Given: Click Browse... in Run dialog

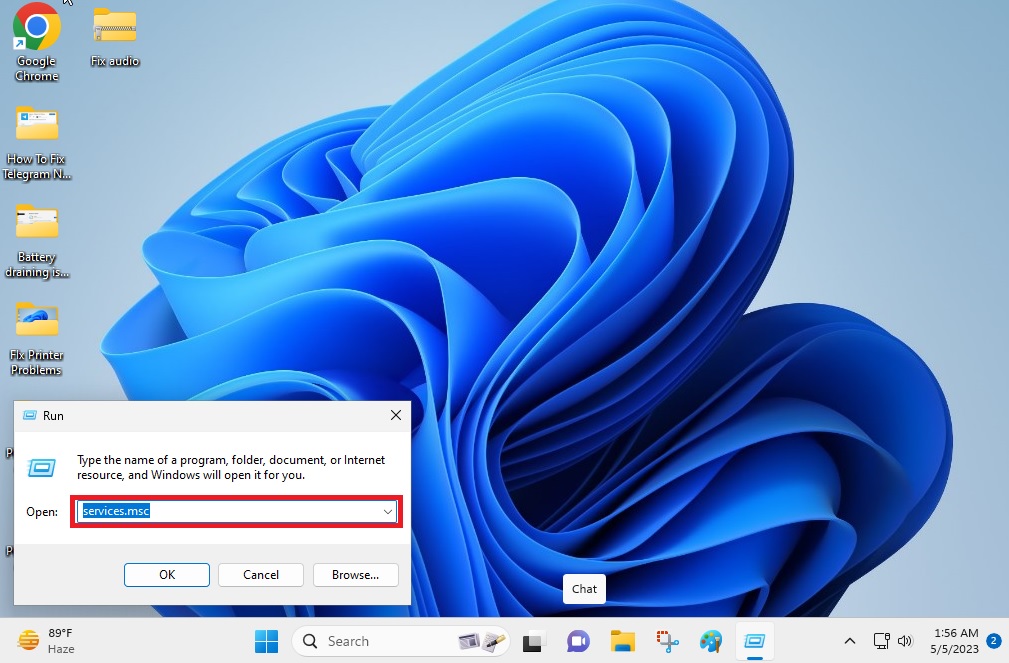Looking at the screenshot, I should tap(355, 575).
